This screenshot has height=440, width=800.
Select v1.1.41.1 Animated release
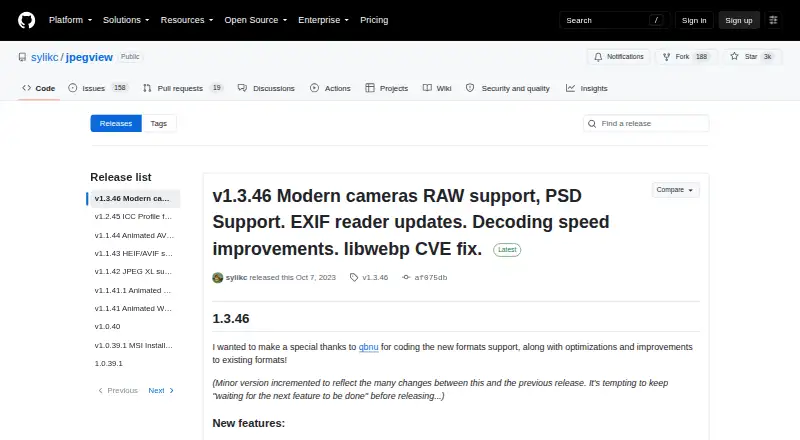(135, 290)
